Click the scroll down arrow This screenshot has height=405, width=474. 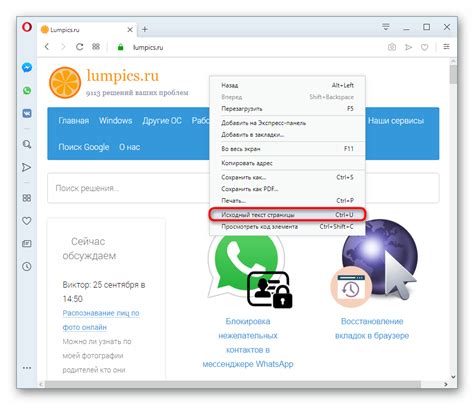(453, 377)
